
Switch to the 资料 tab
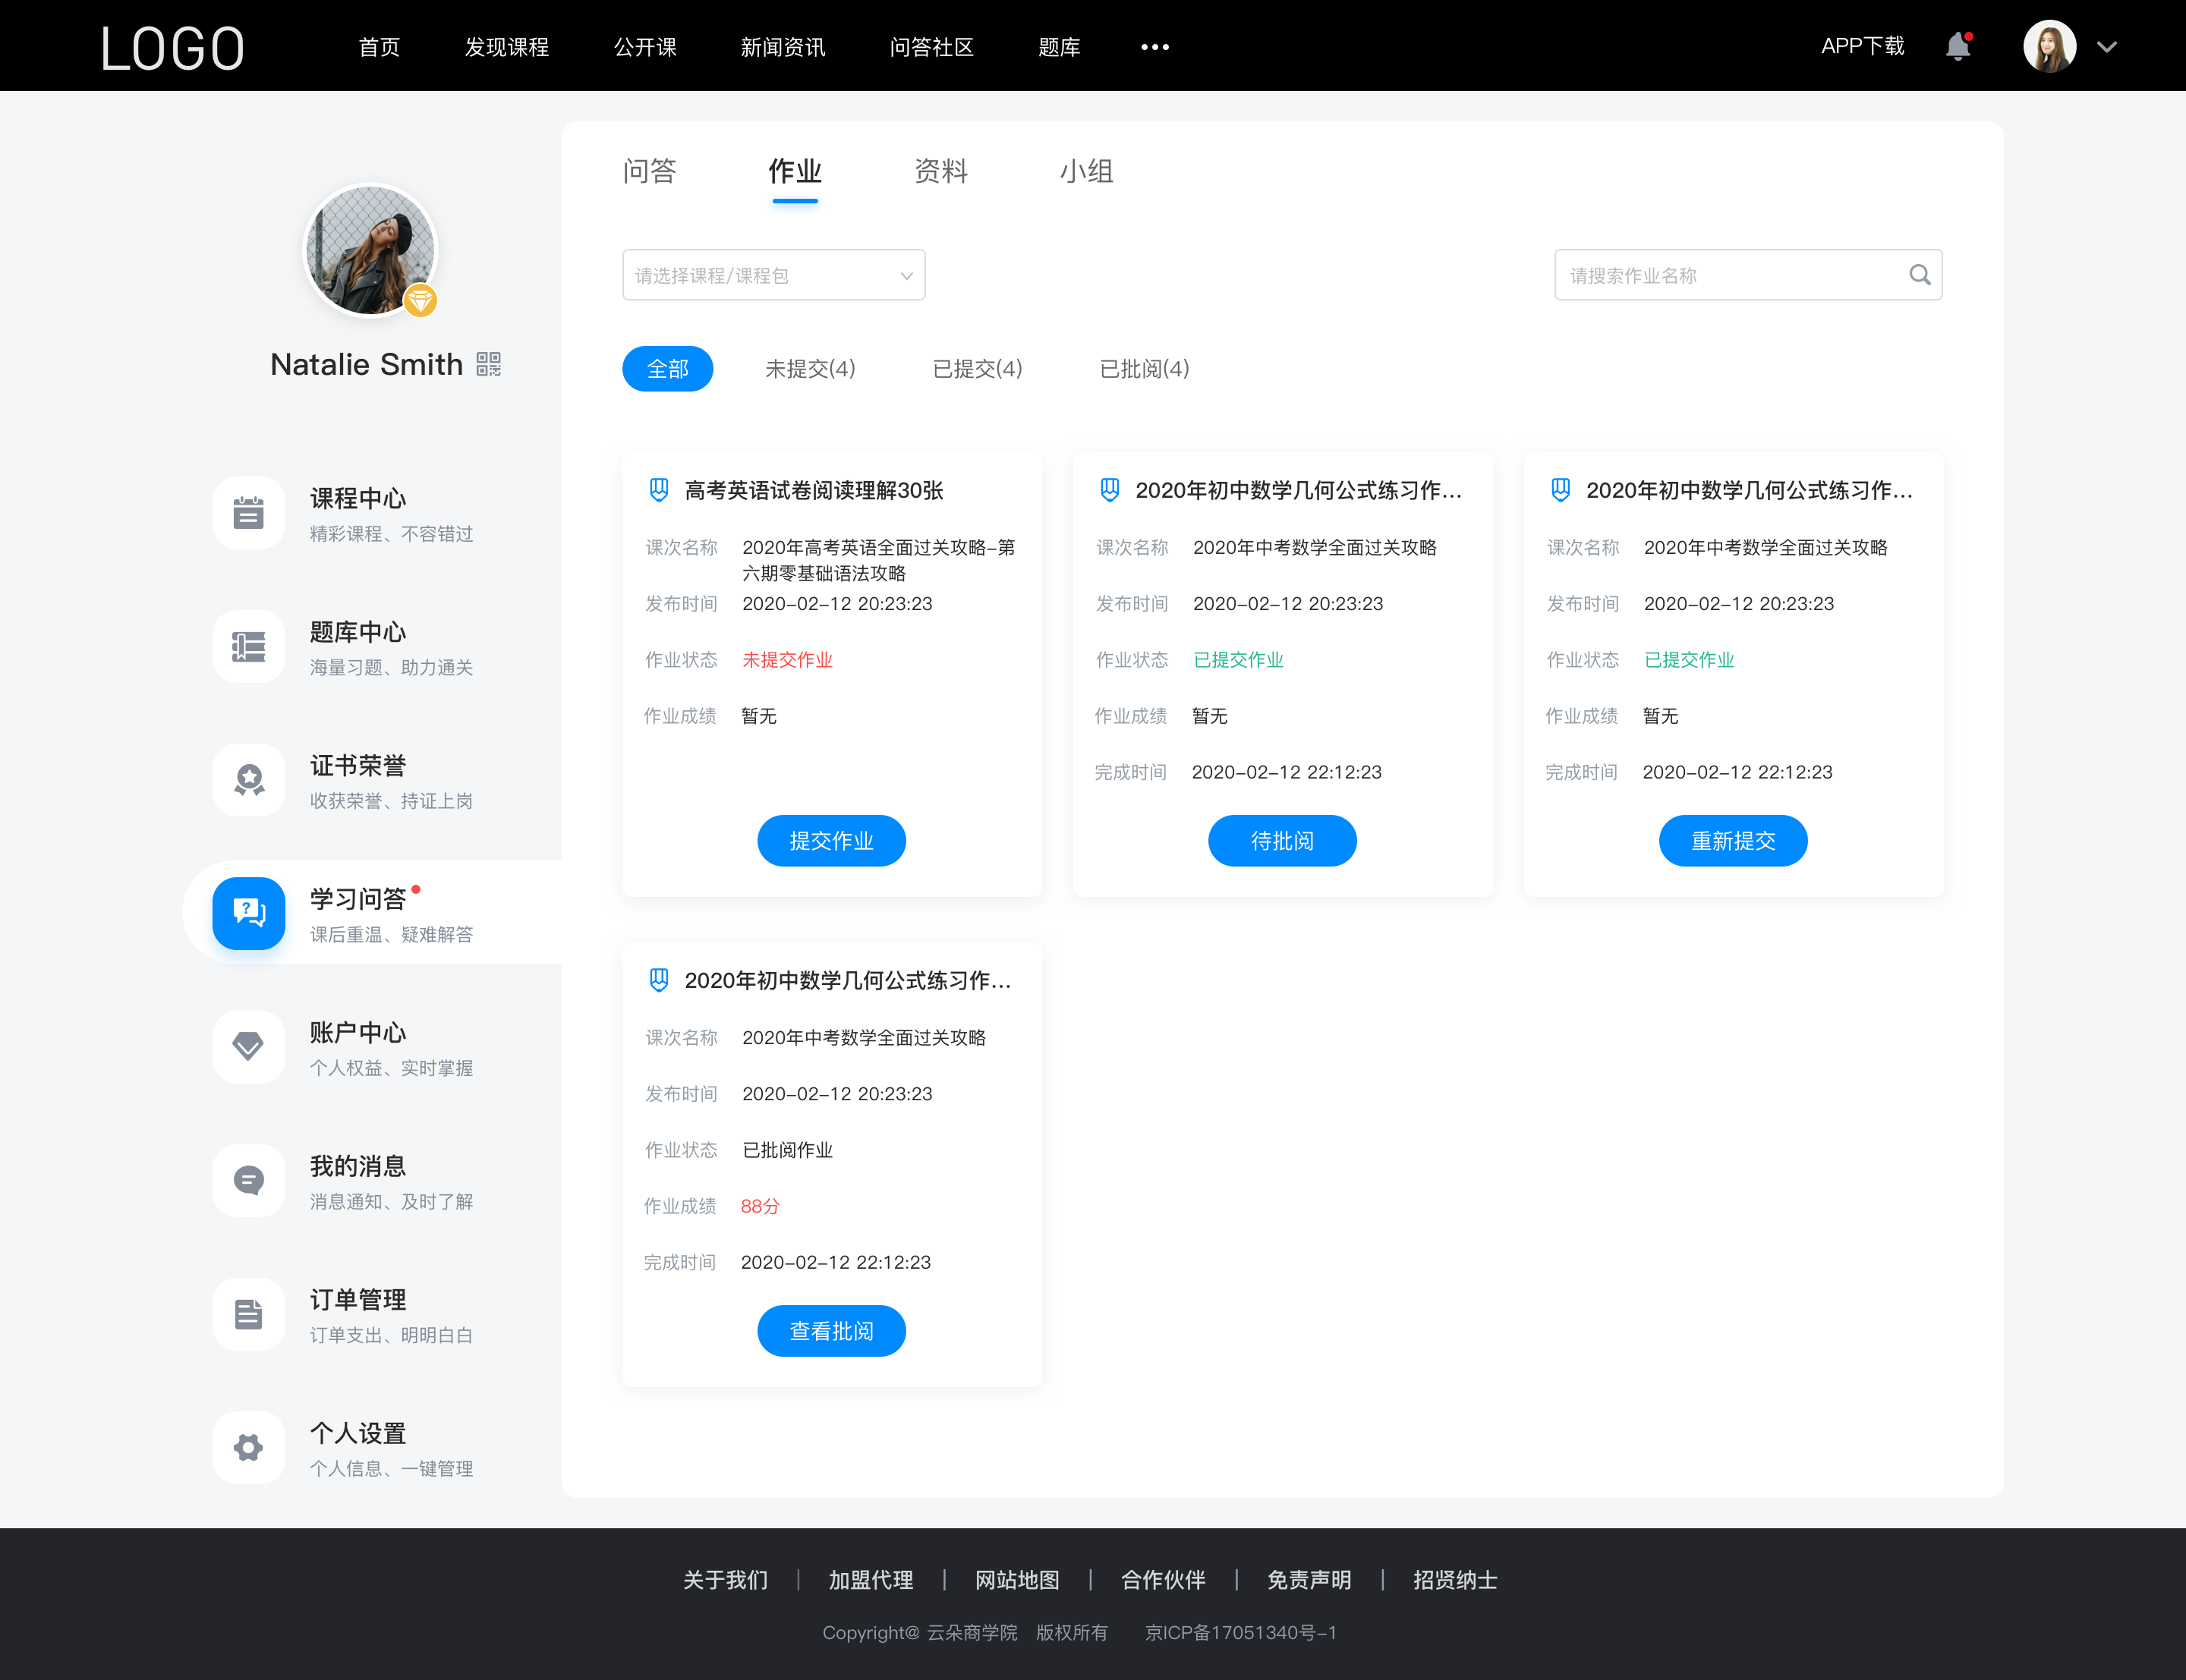(940, 171)
